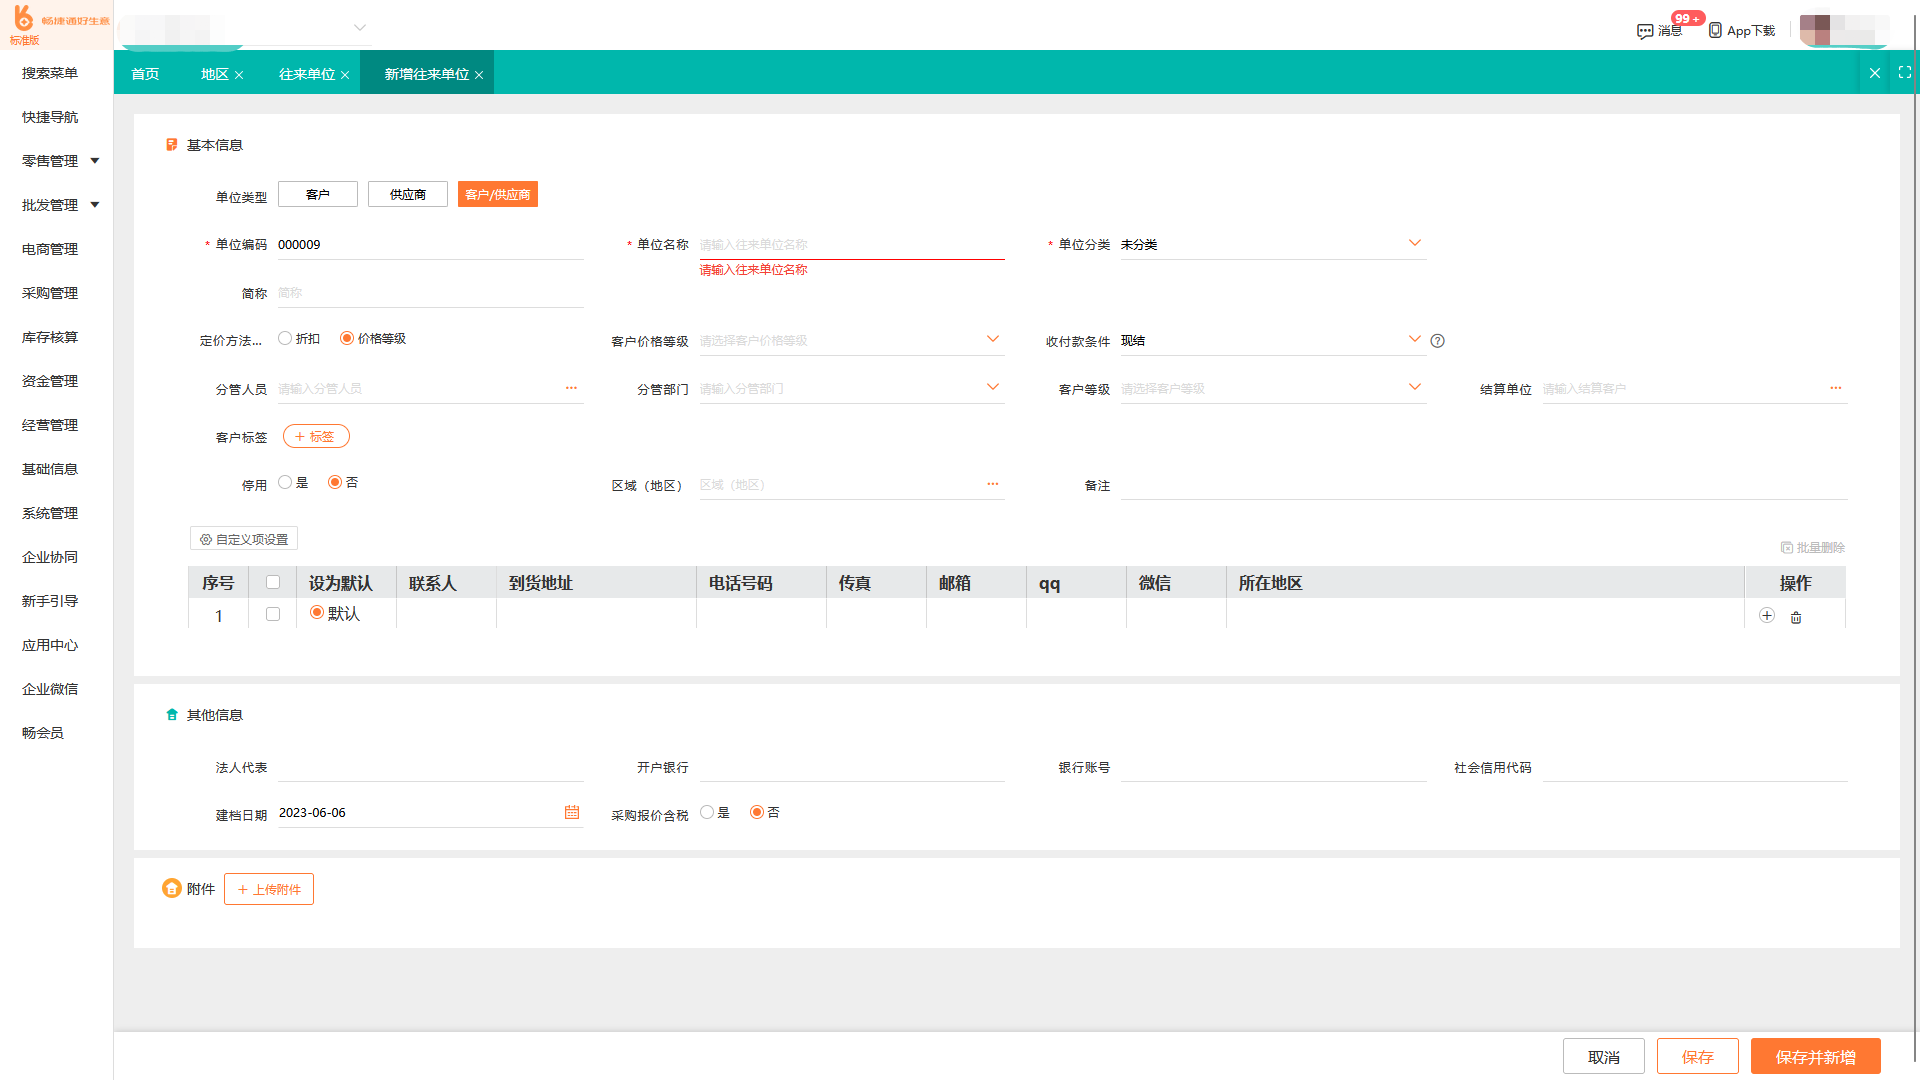
Task: Click the 附件 paperclip icon
Action: point(171,889)
